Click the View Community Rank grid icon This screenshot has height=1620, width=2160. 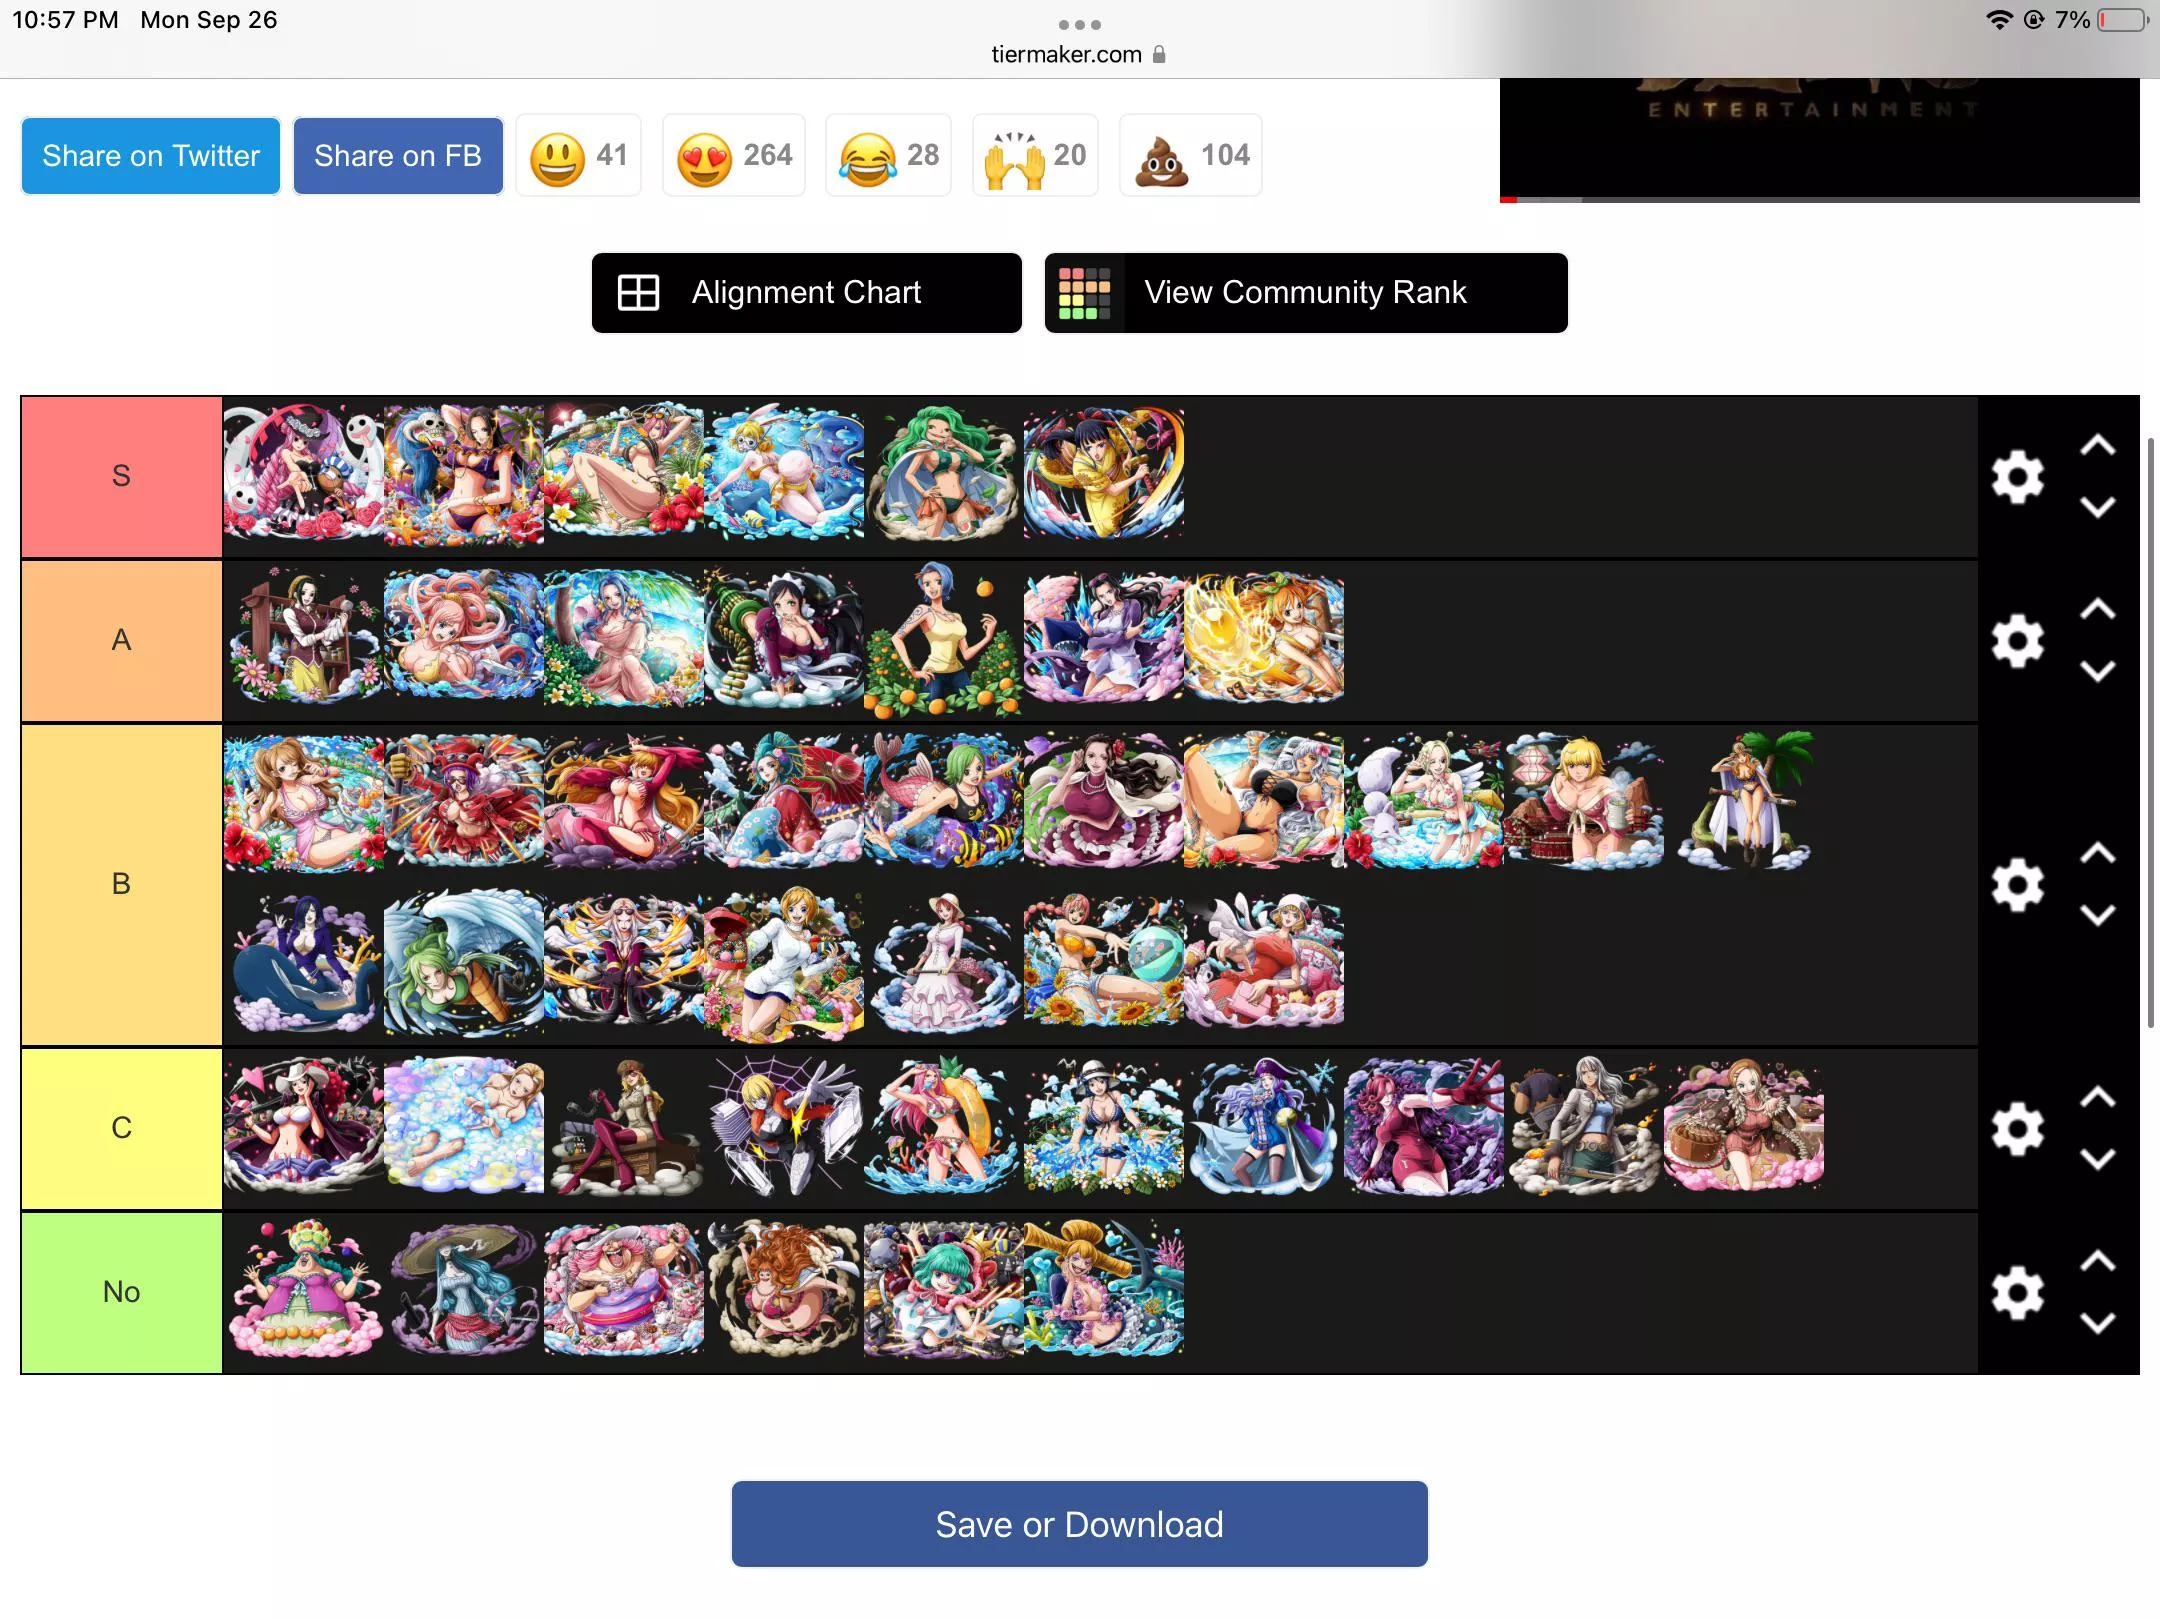(1087, 291)
